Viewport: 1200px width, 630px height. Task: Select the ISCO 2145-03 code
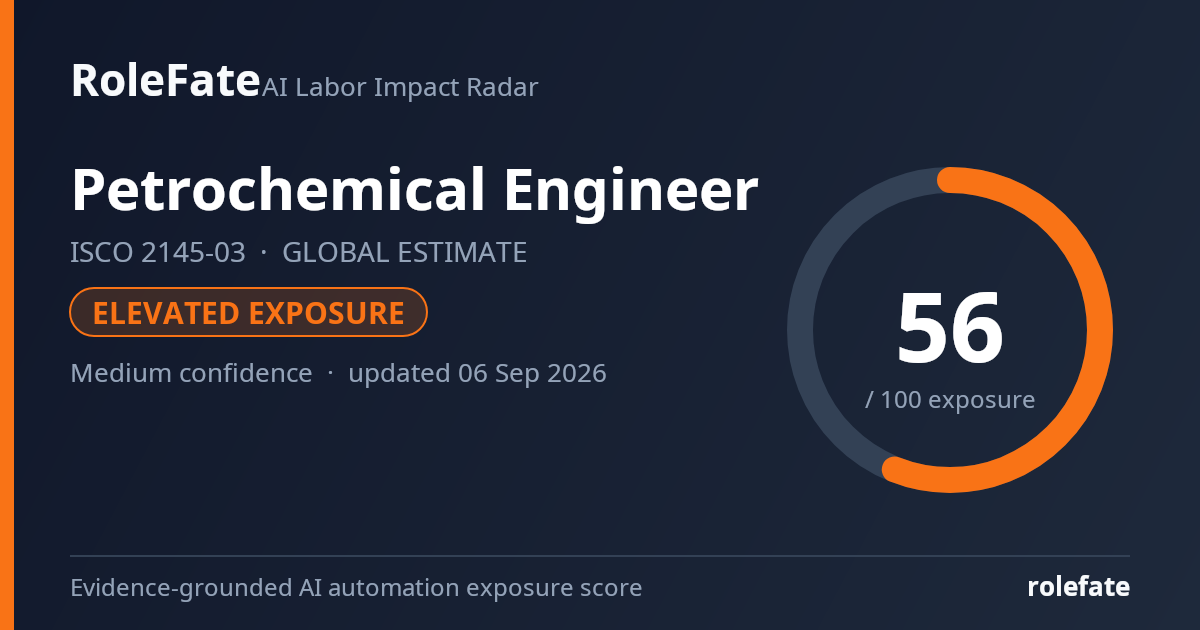pos(157,253)
